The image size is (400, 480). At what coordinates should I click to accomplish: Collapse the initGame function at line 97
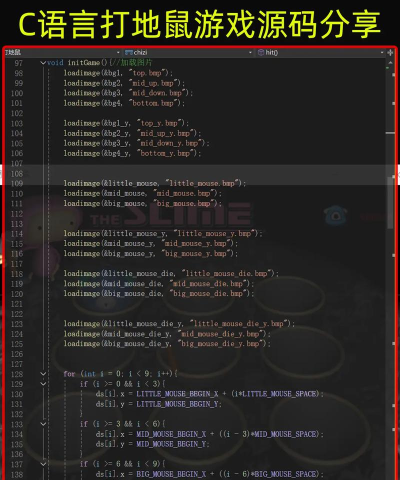(x=43, y=63)
